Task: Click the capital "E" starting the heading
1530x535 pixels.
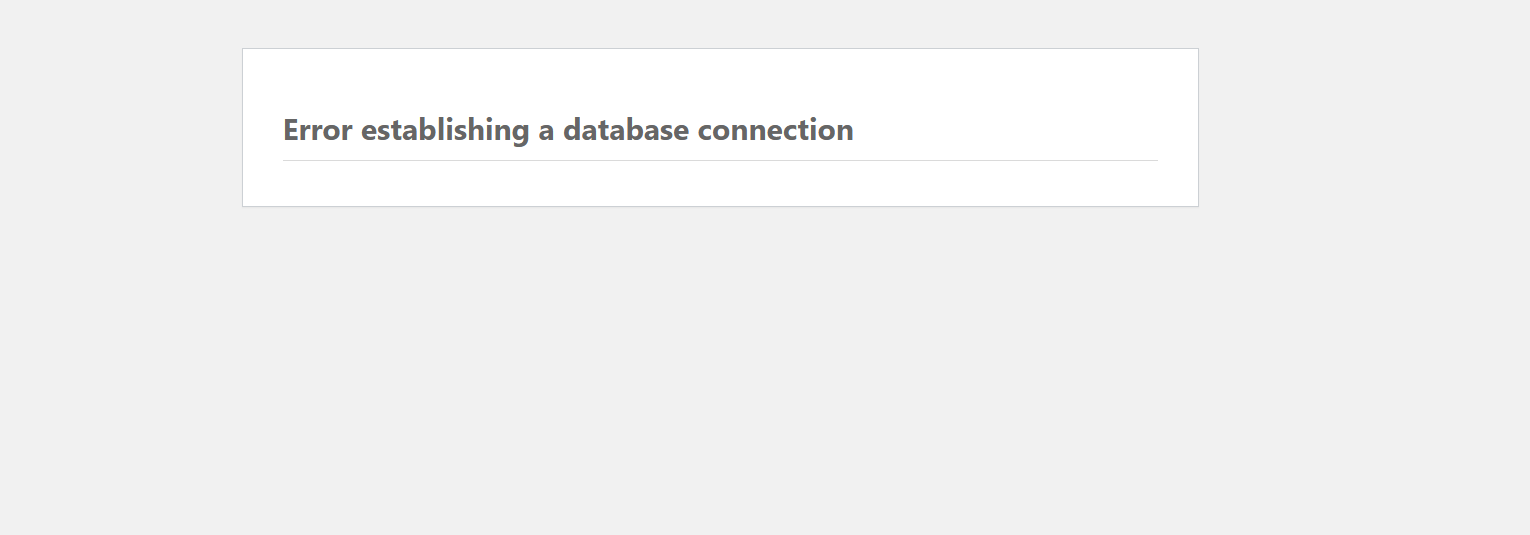Action: (x=291, y=130)
